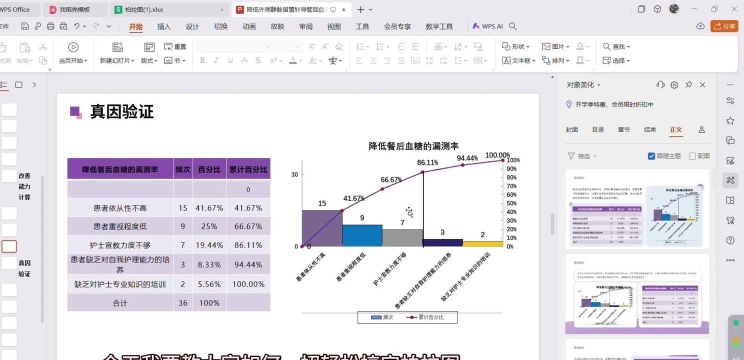The height and width of the screenshot is (360, 744).
Task: Click the search magnifier next to WPS AI
Action: pos(513,27)
